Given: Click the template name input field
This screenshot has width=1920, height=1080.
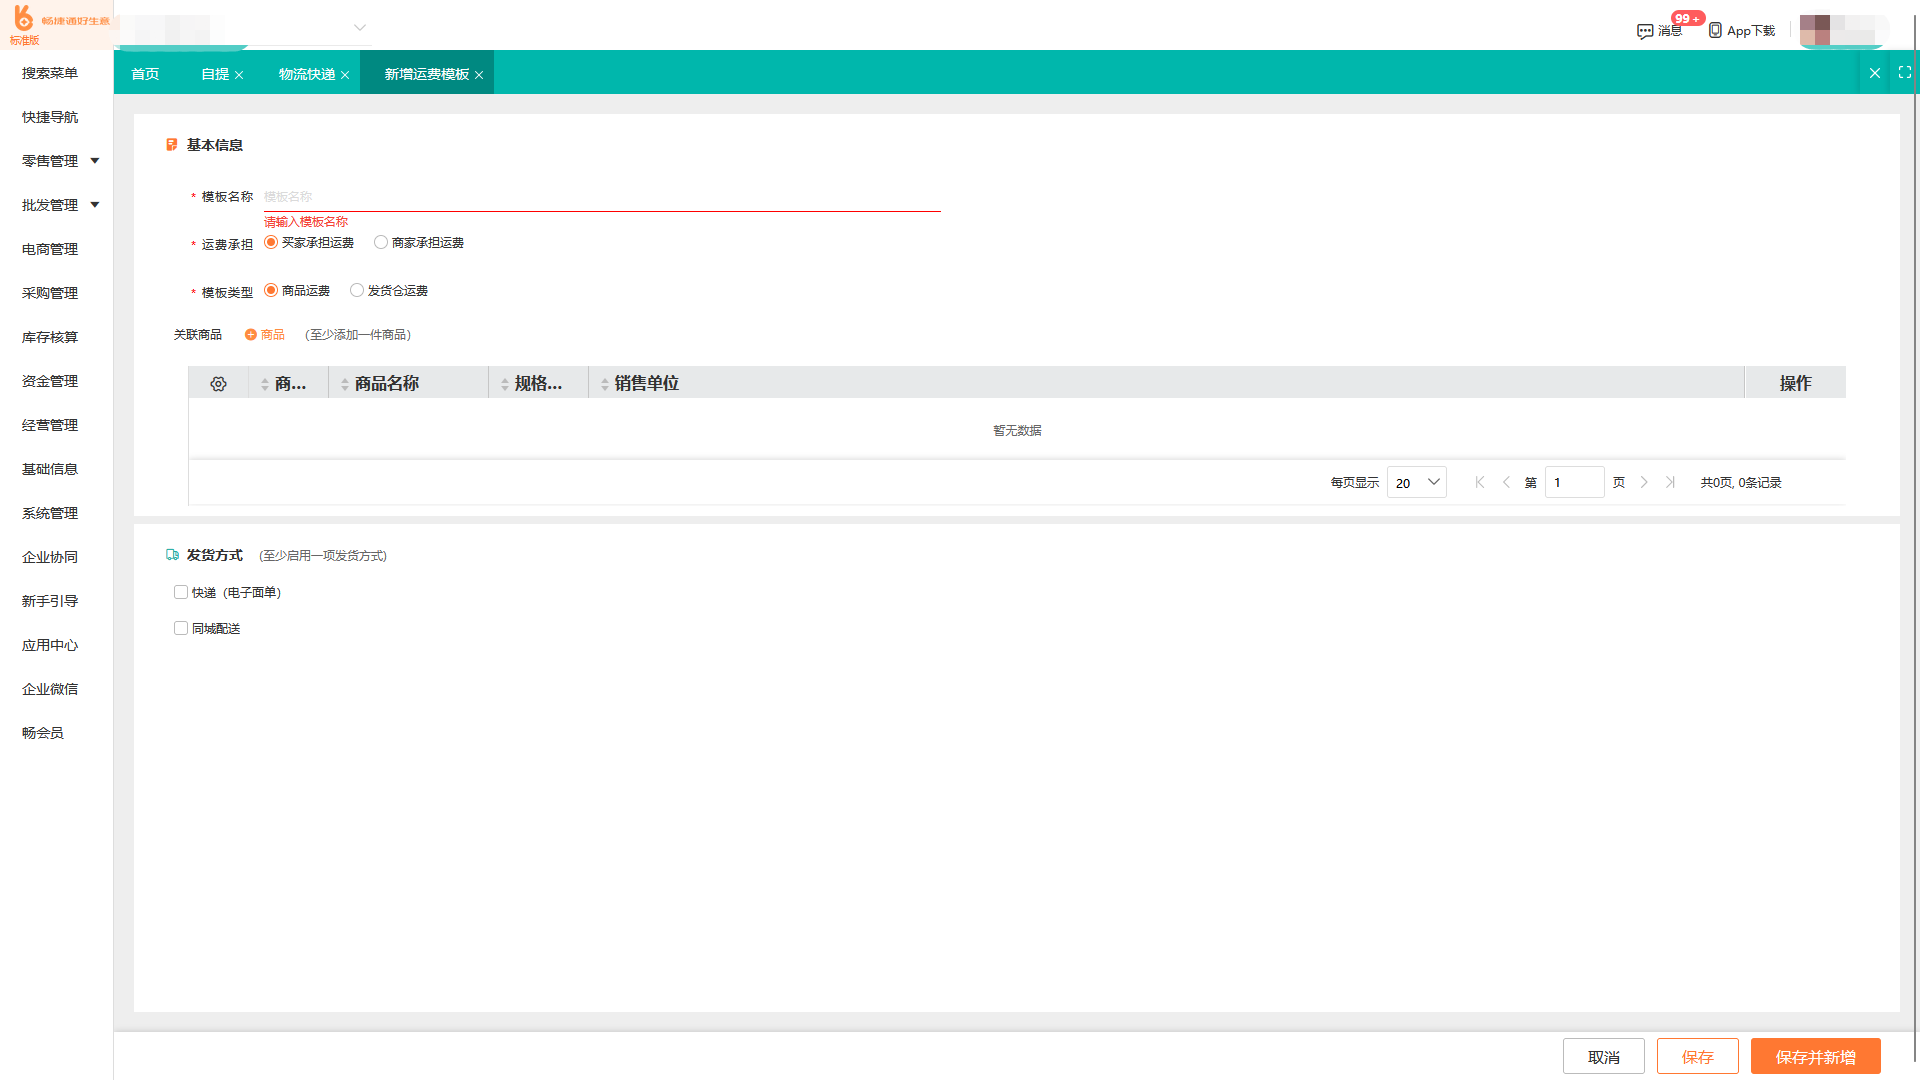Looking at the screenshot, I should click(x=600, y=195).
